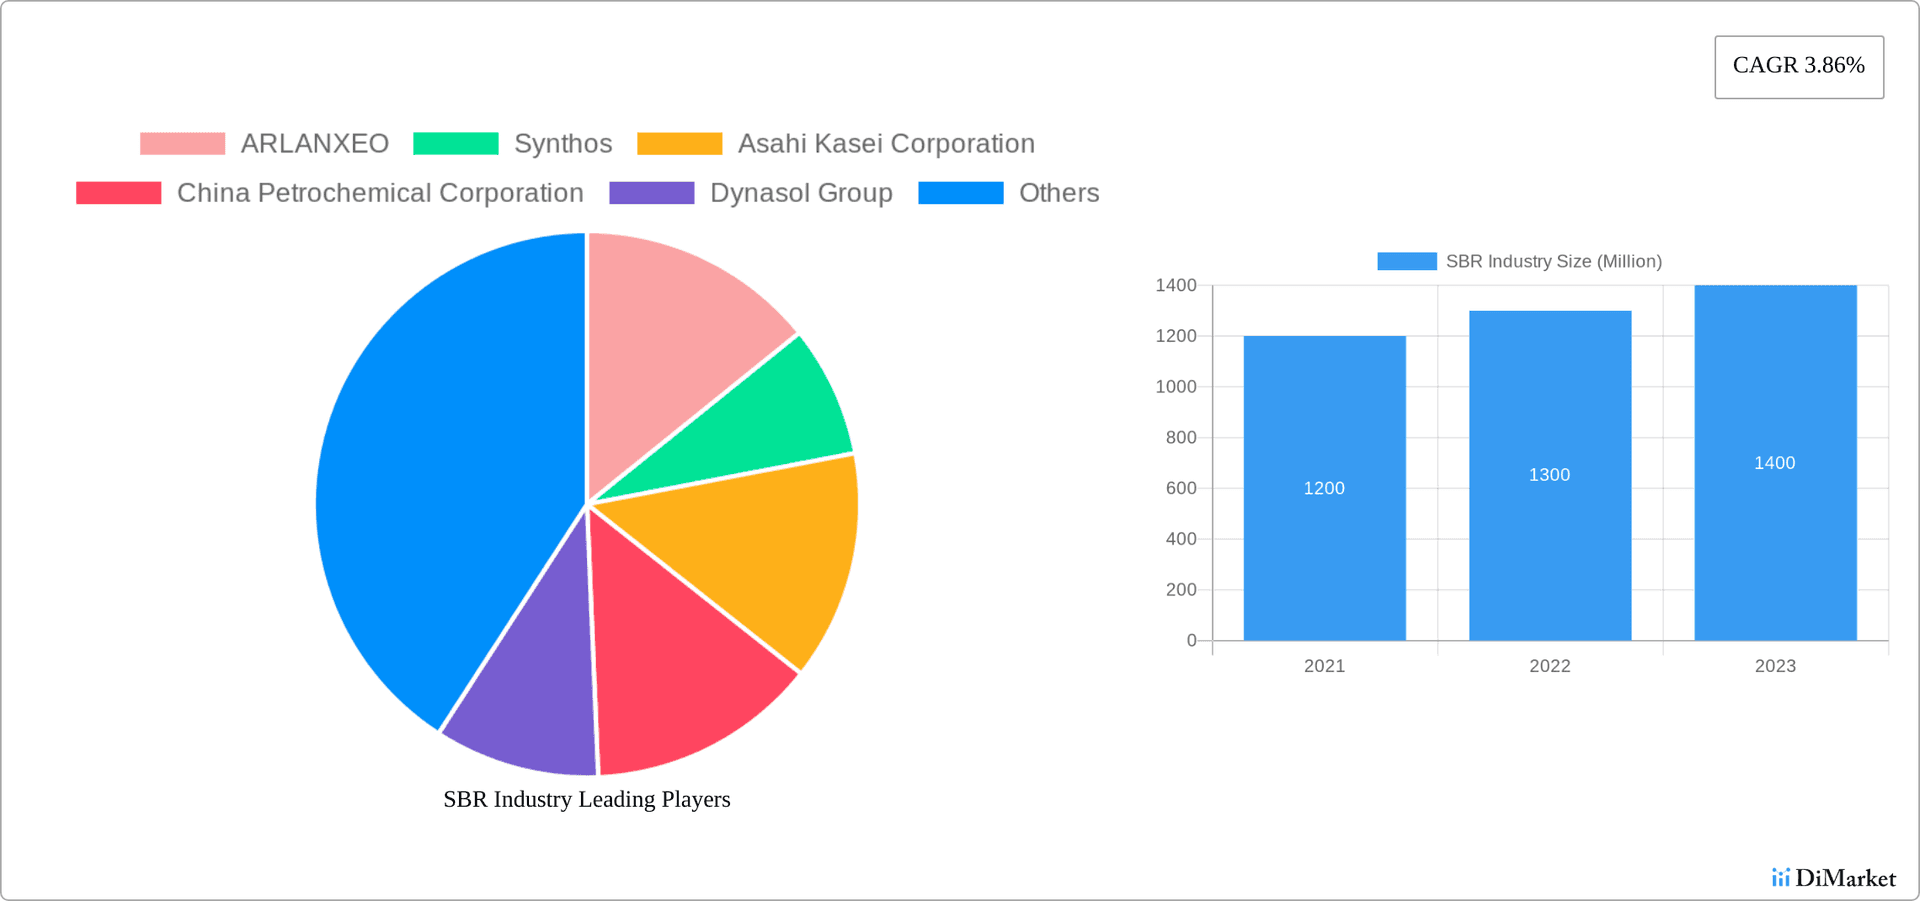Click the 2023 bar showing 1400

tap(1774, 462)
